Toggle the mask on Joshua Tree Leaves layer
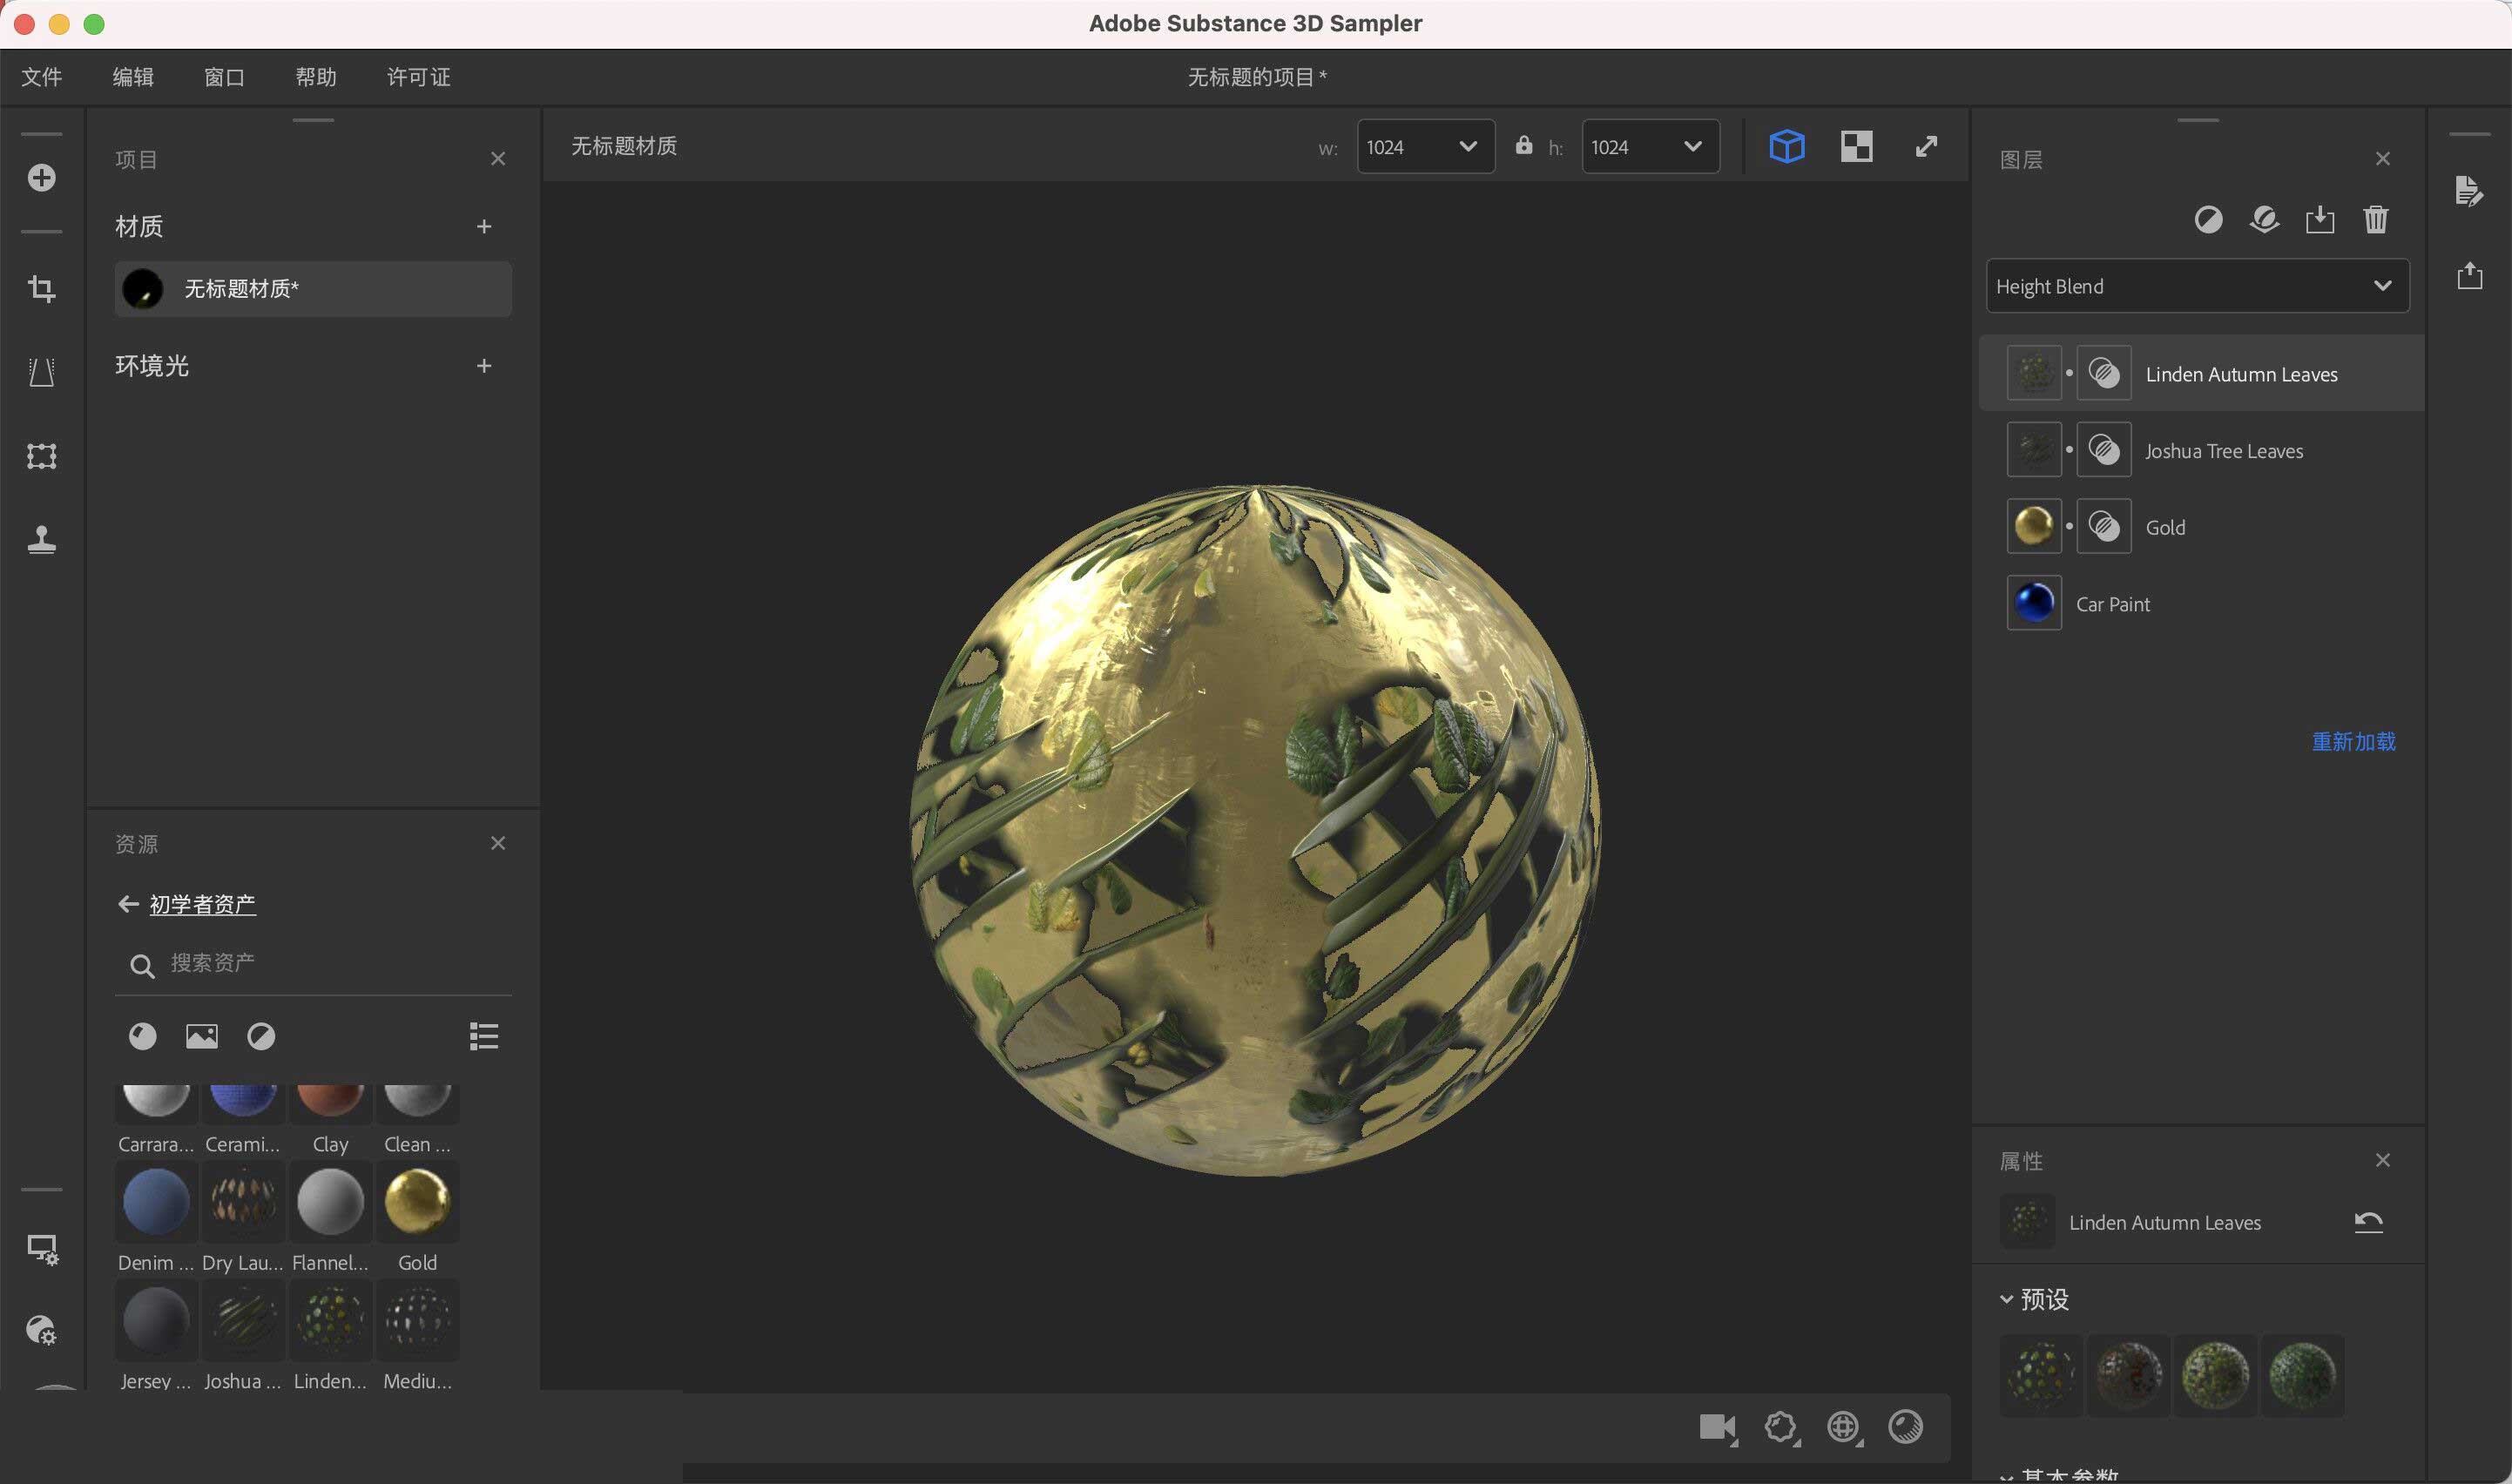2512x1484 pixels. [2104, 450]
